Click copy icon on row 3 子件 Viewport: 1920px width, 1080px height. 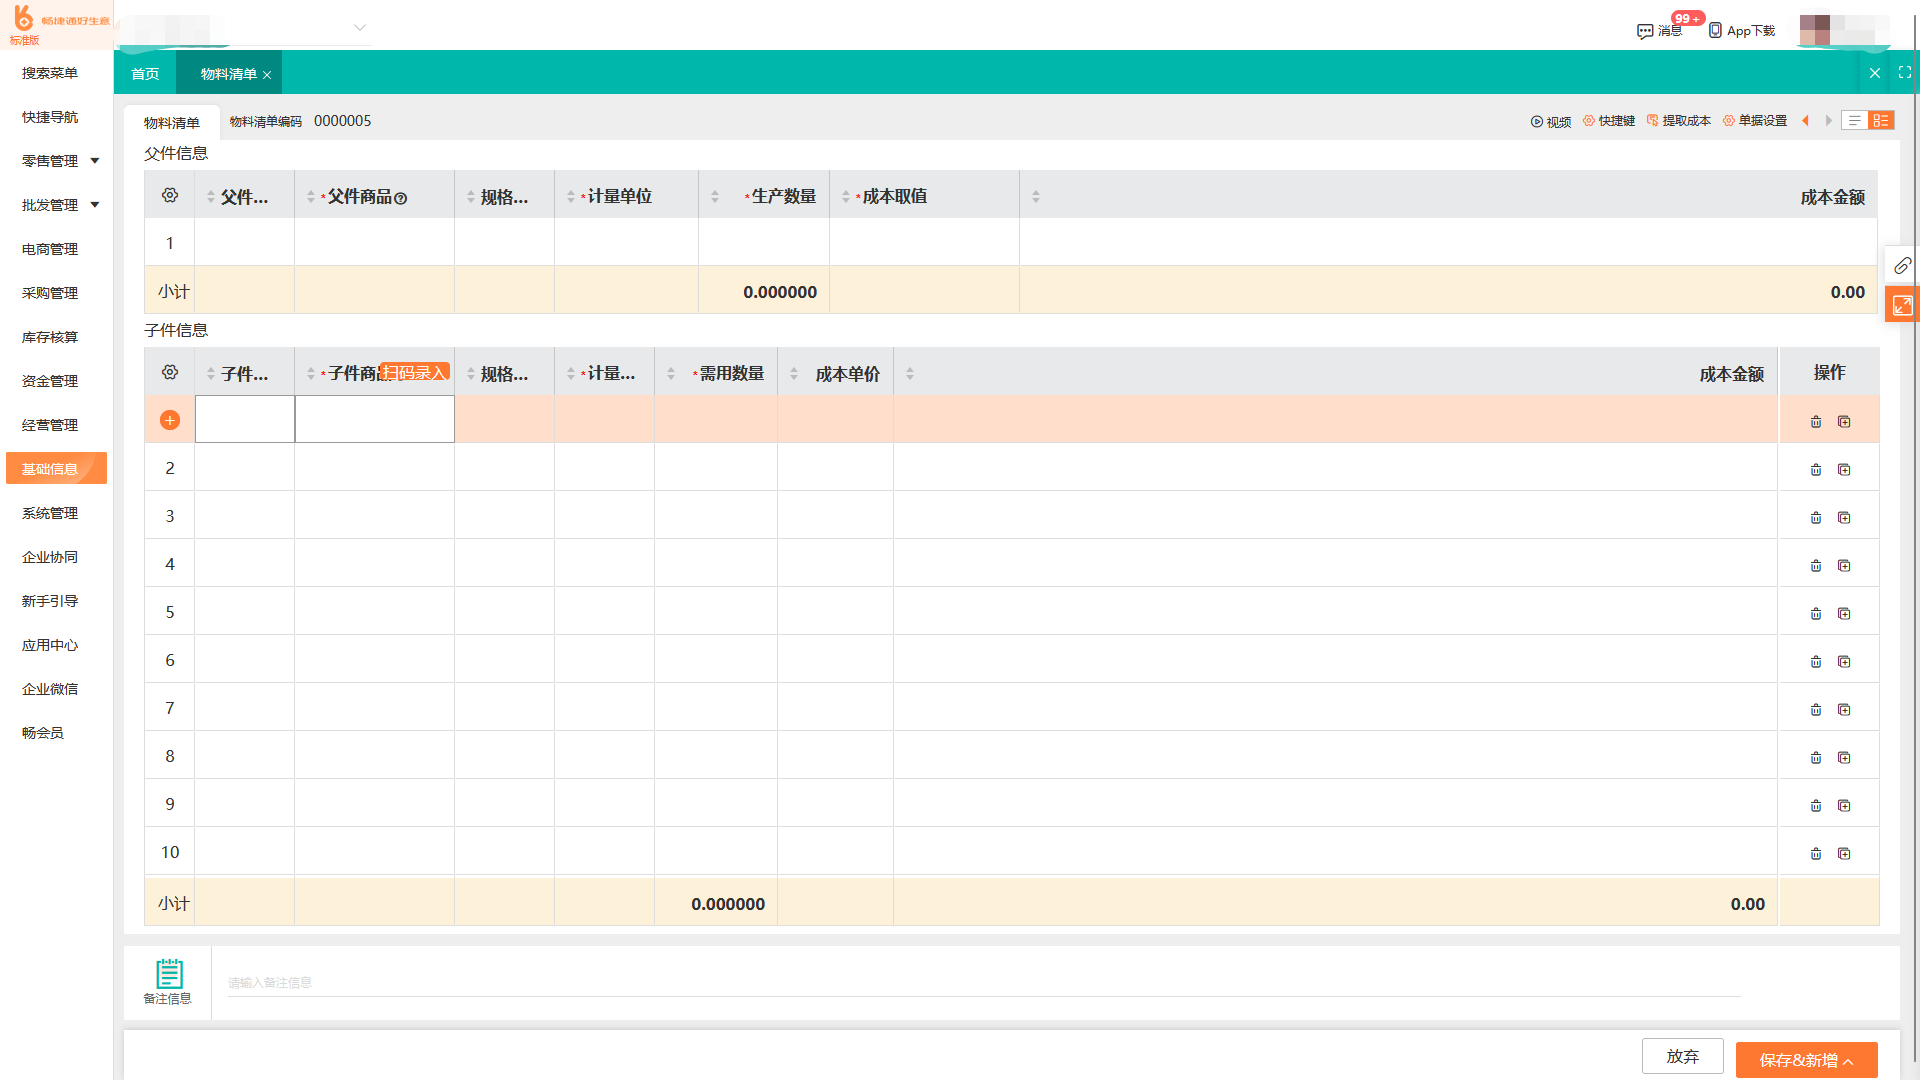[x=1845, y=517]
